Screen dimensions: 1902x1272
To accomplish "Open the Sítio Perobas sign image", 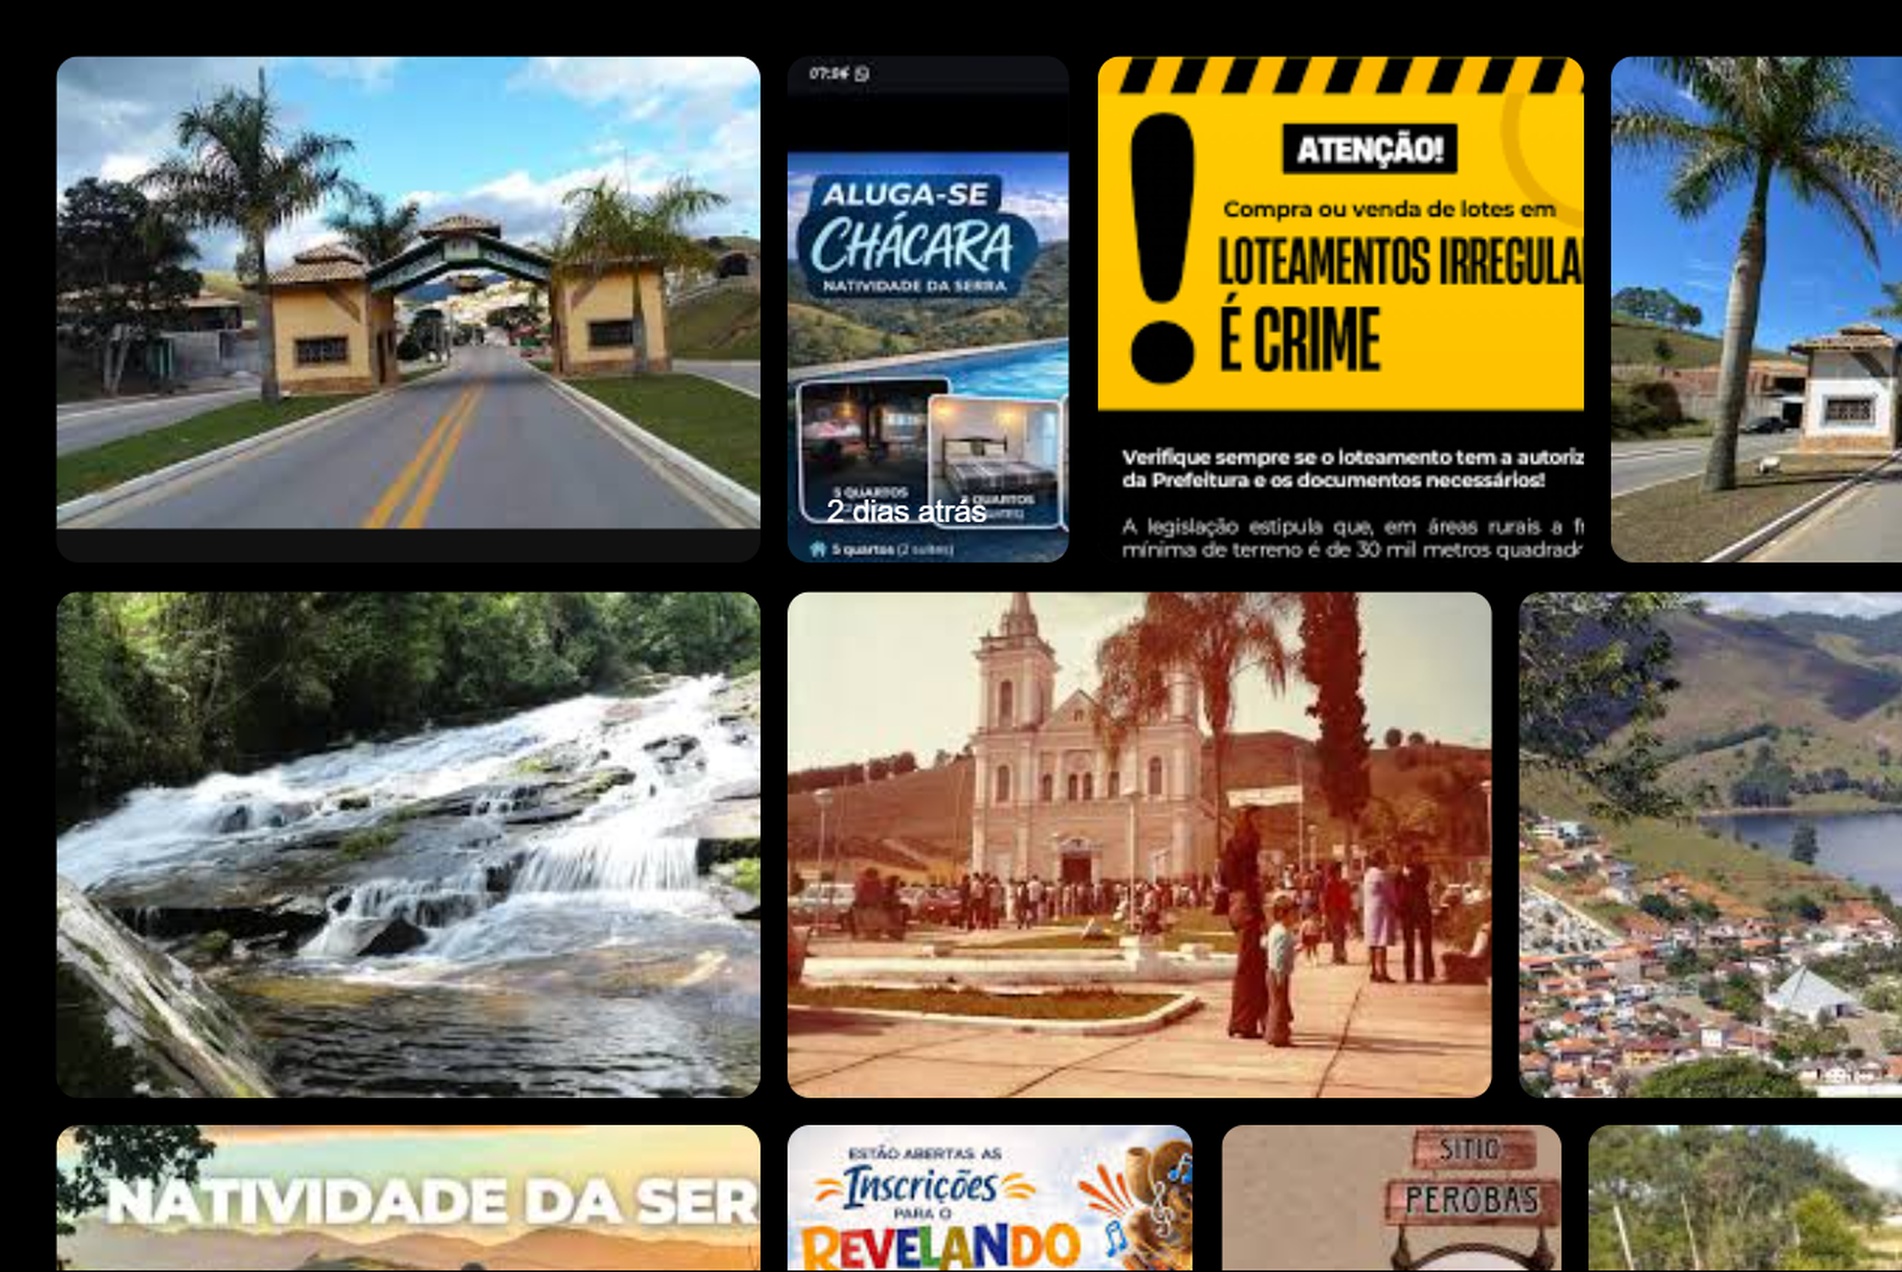I will click(x=1391, y=1200).
